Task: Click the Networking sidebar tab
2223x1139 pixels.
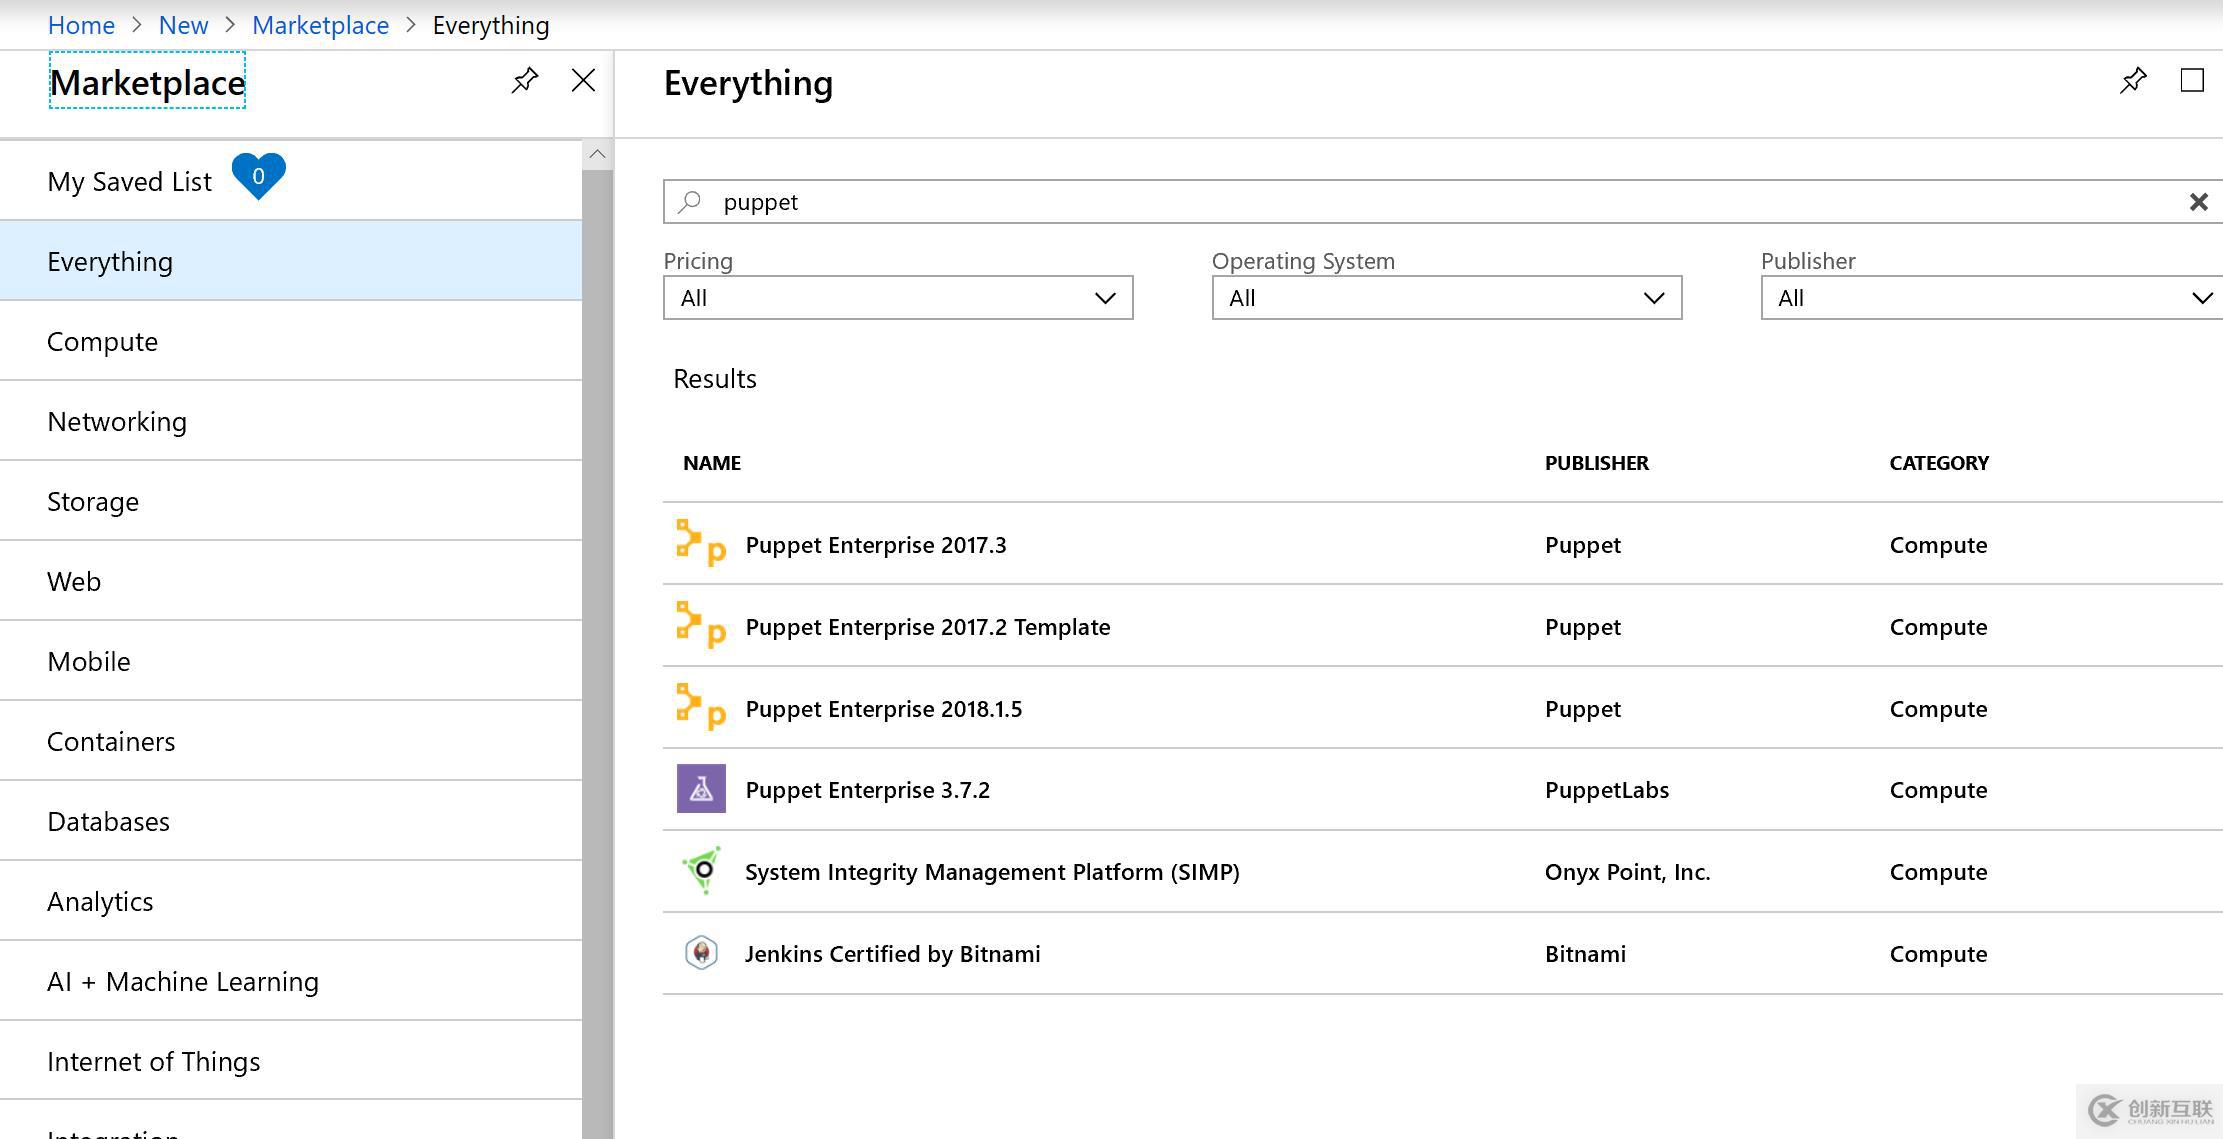Action: [x=116, y=420]
